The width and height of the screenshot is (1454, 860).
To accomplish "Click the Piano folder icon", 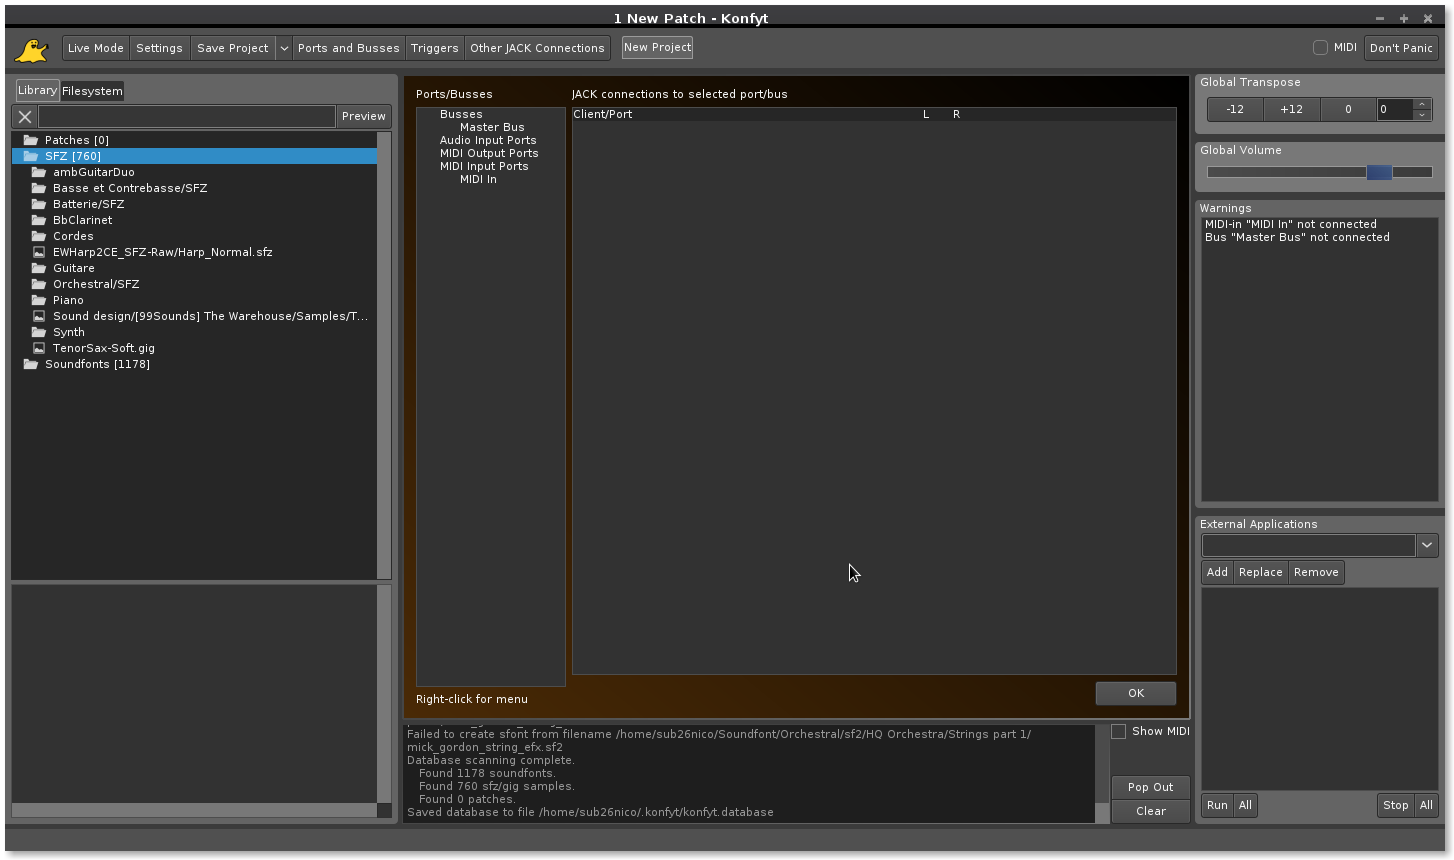I will tap(39, 300).
